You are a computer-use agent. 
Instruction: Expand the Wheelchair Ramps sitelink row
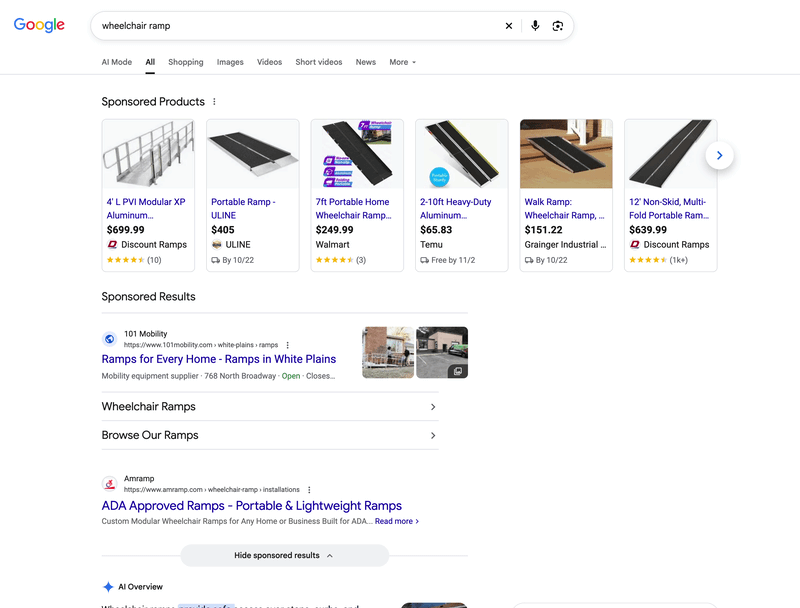pos(270,407)
